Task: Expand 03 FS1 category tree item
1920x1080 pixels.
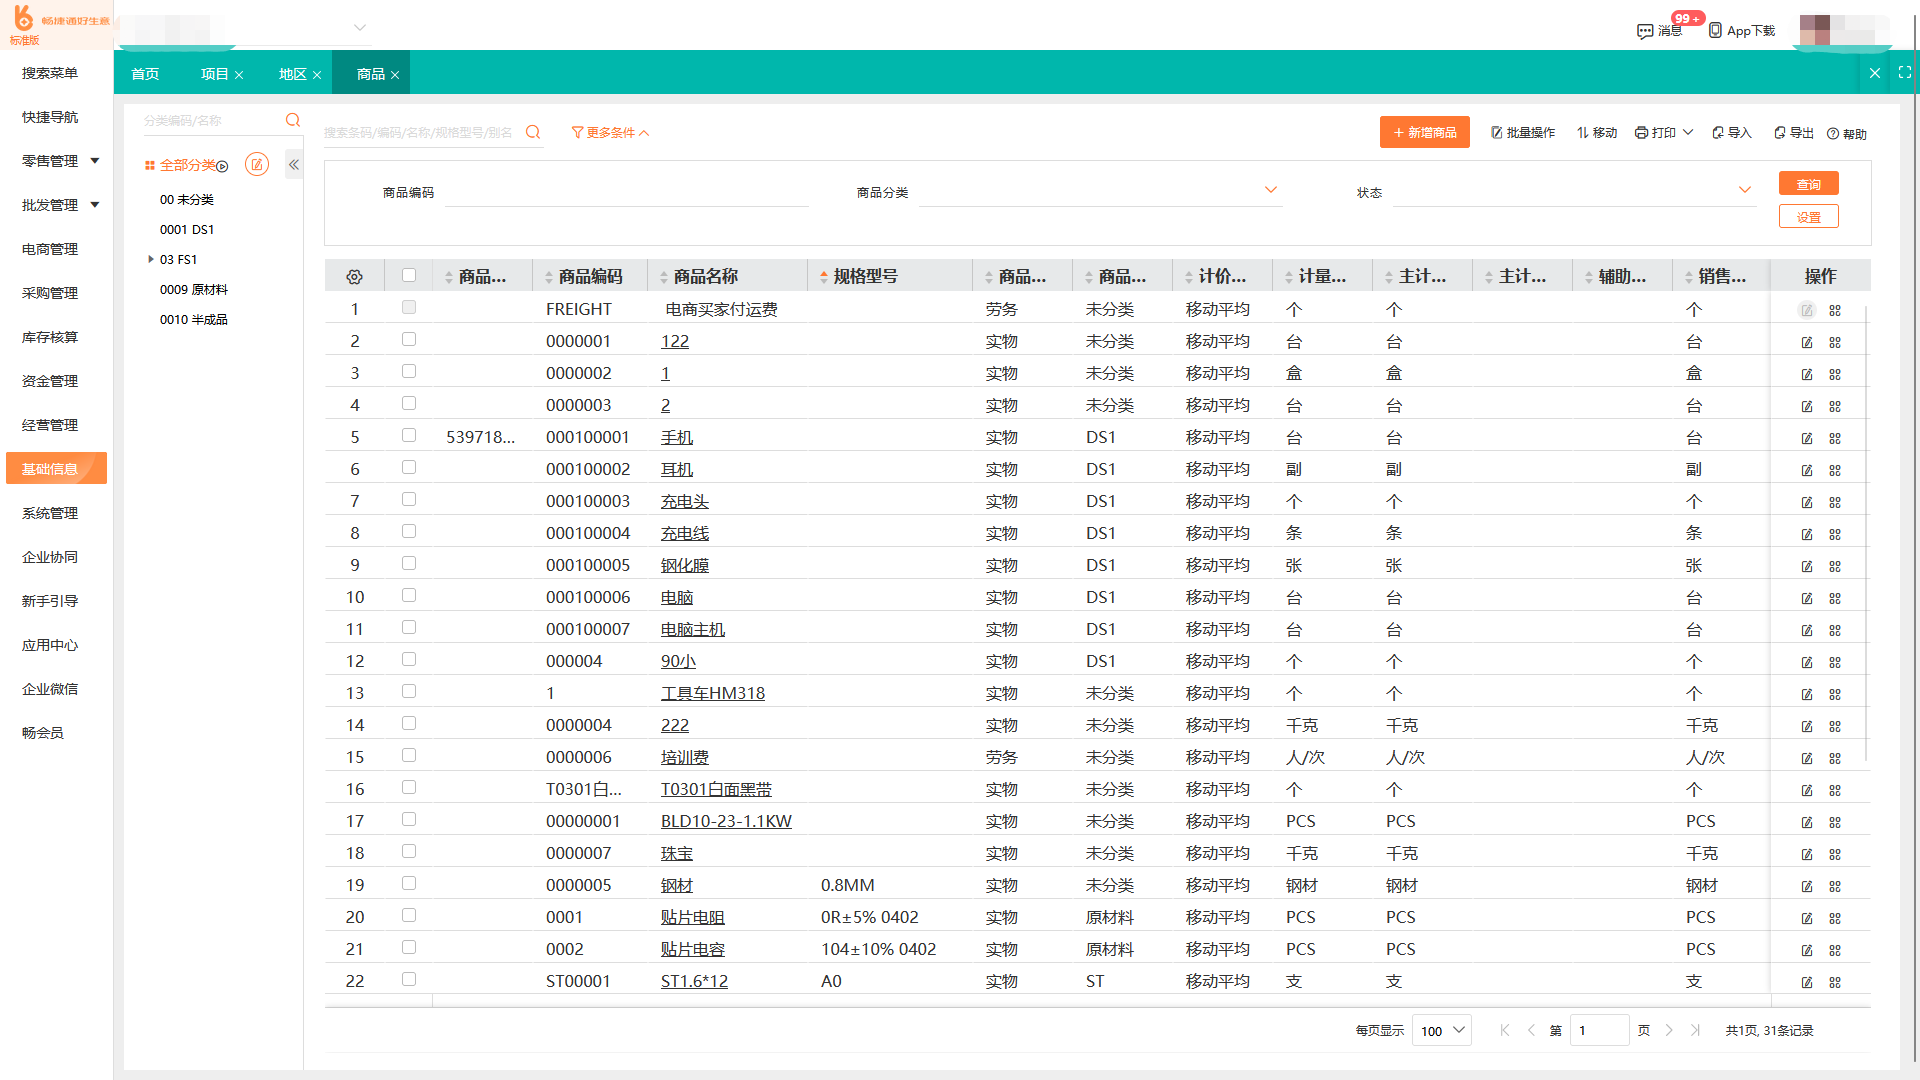Action: (149, 258)
